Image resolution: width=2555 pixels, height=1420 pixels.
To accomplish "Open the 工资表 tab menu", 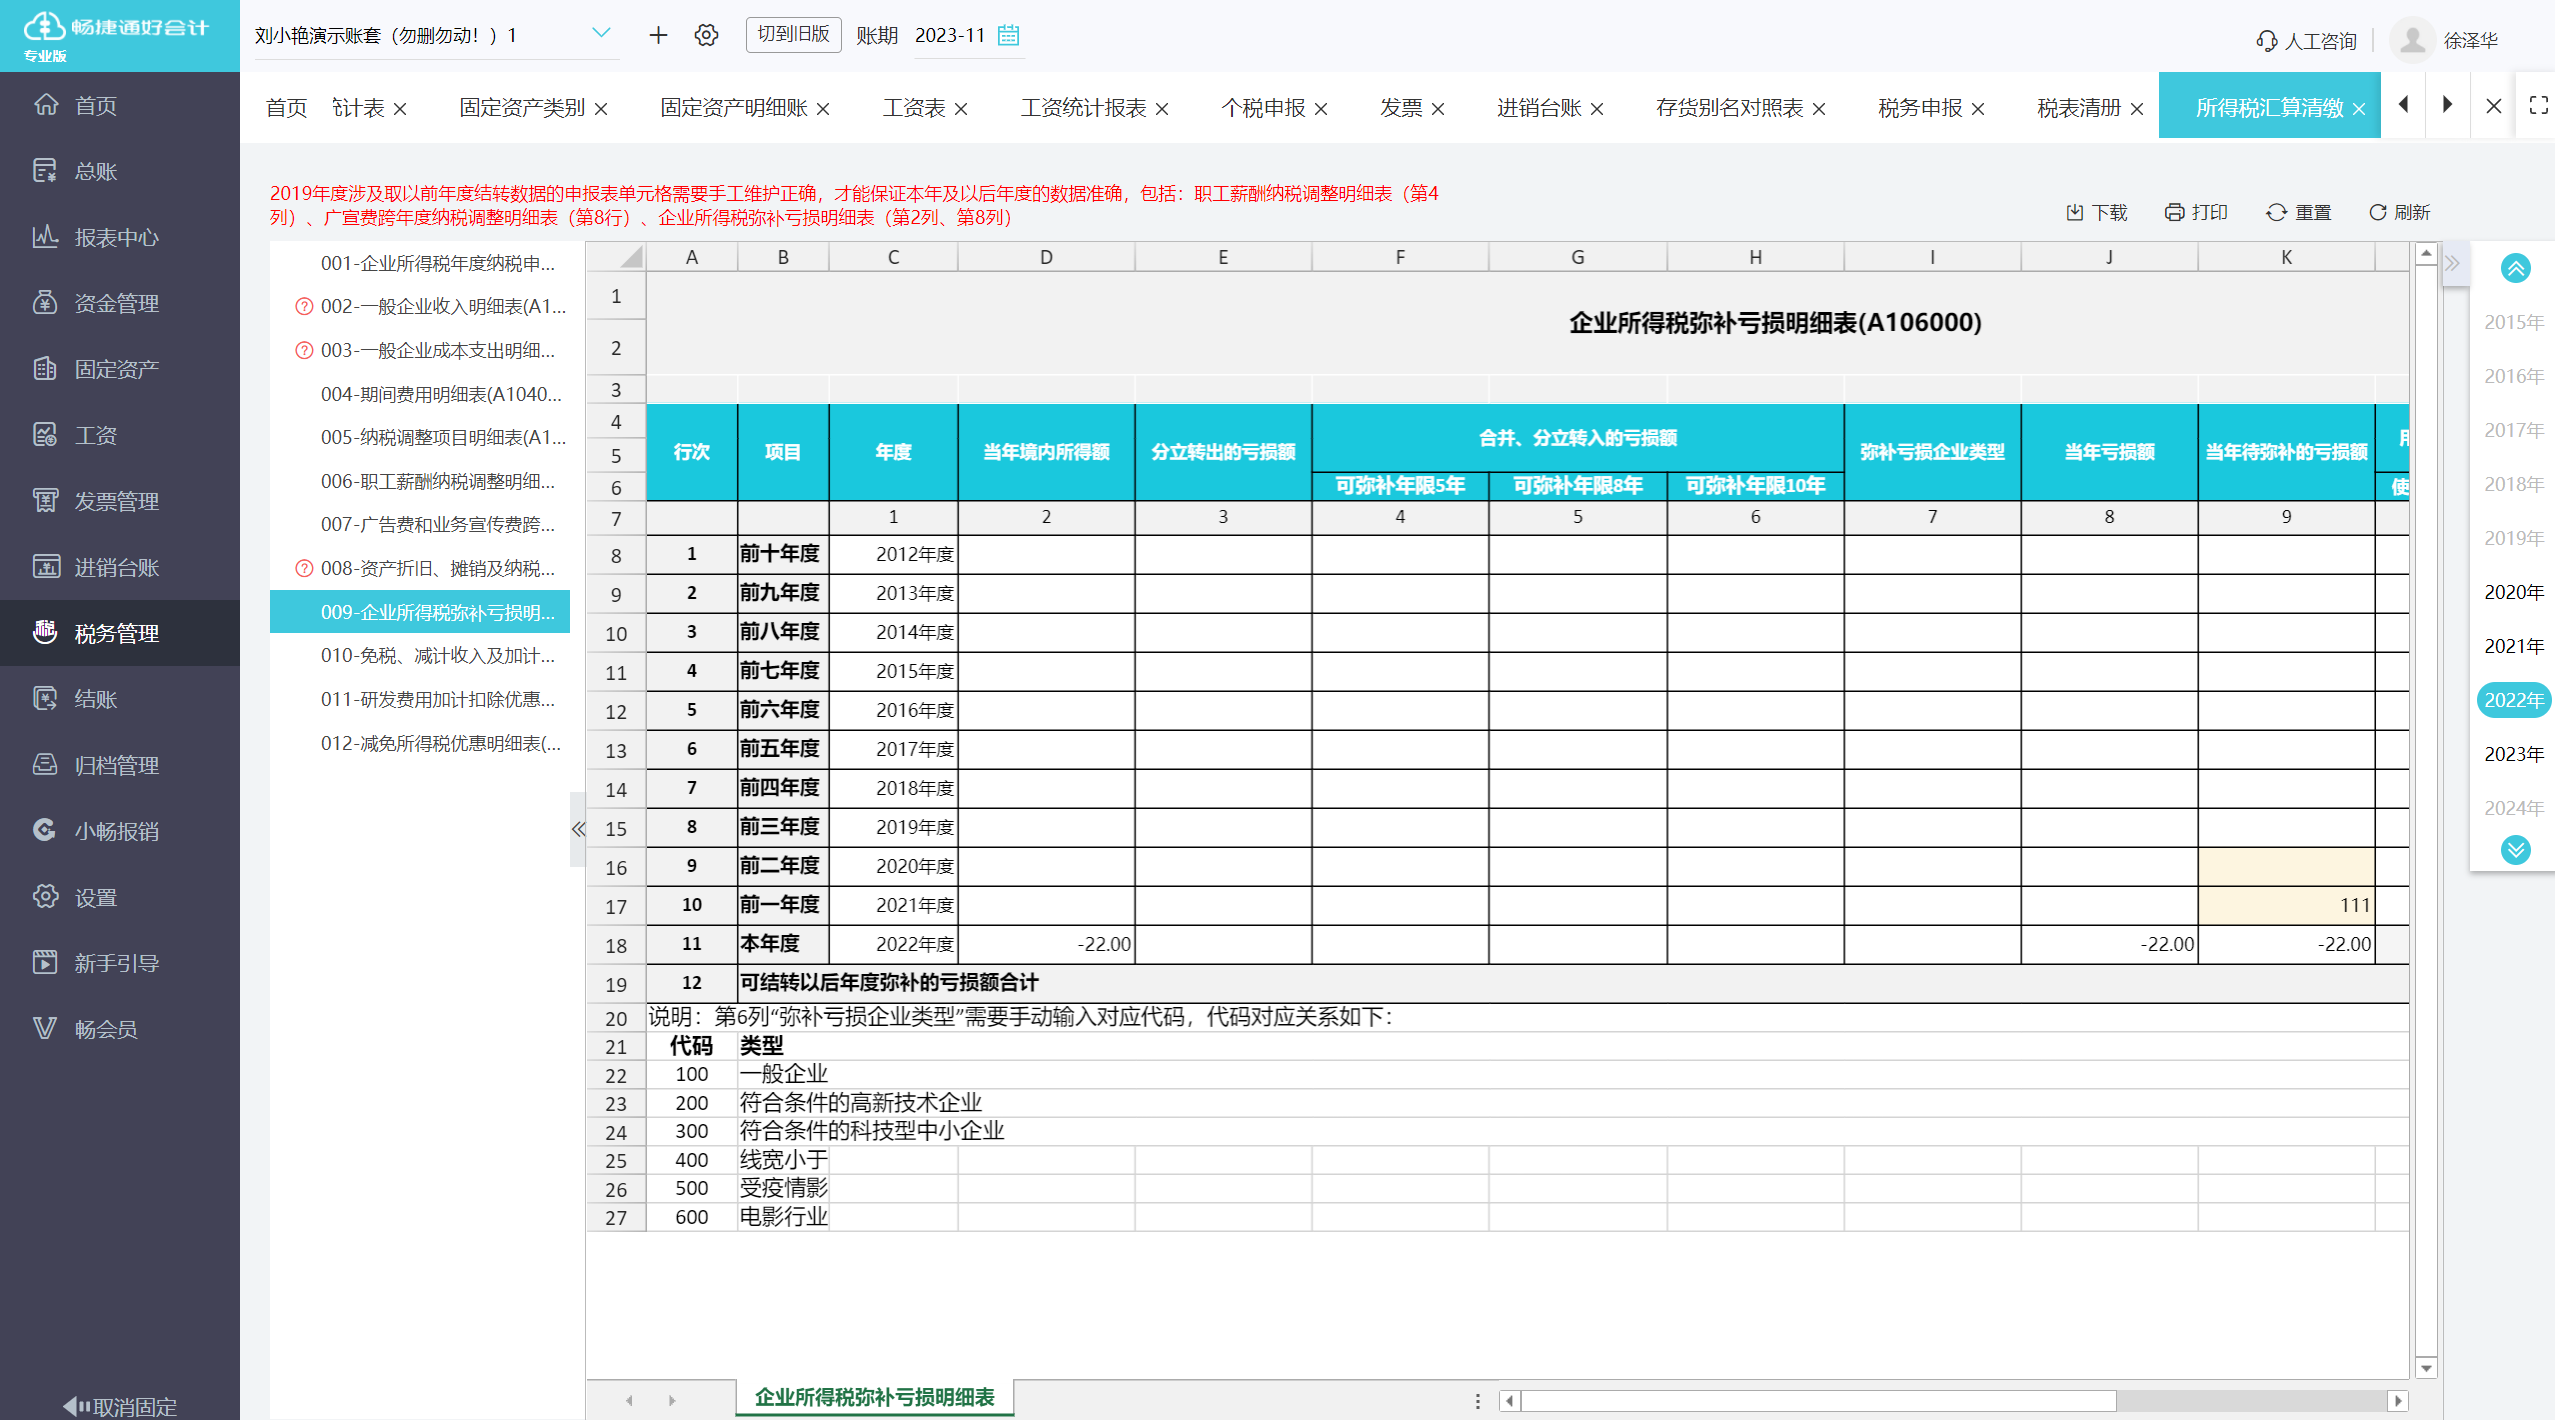I will click(908, 107).
